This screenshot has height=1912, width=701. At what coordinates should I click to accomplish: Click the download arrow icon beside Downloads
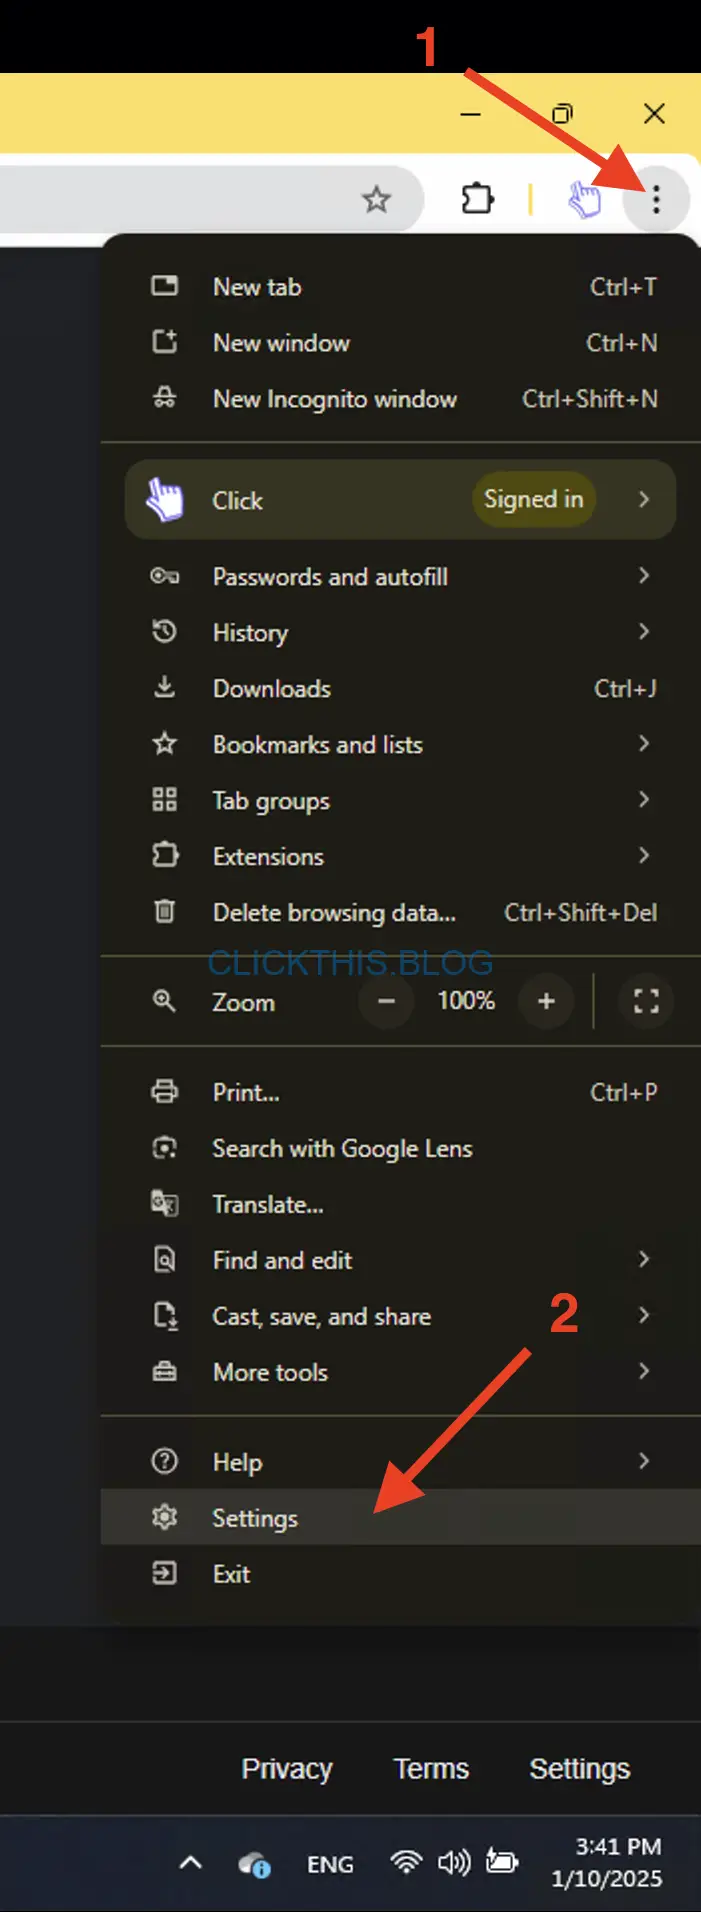pyautogui.click(x=164, y=688)
